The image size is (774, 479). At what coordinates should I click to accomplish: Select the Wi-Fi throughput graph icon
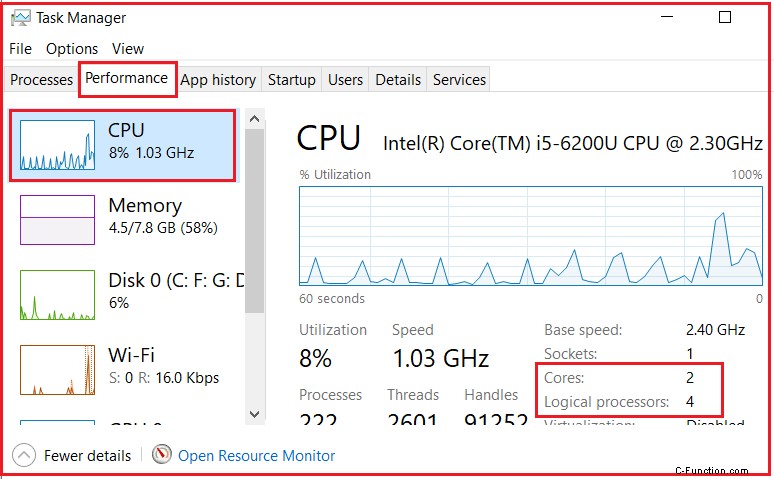(x=57, y=369)
